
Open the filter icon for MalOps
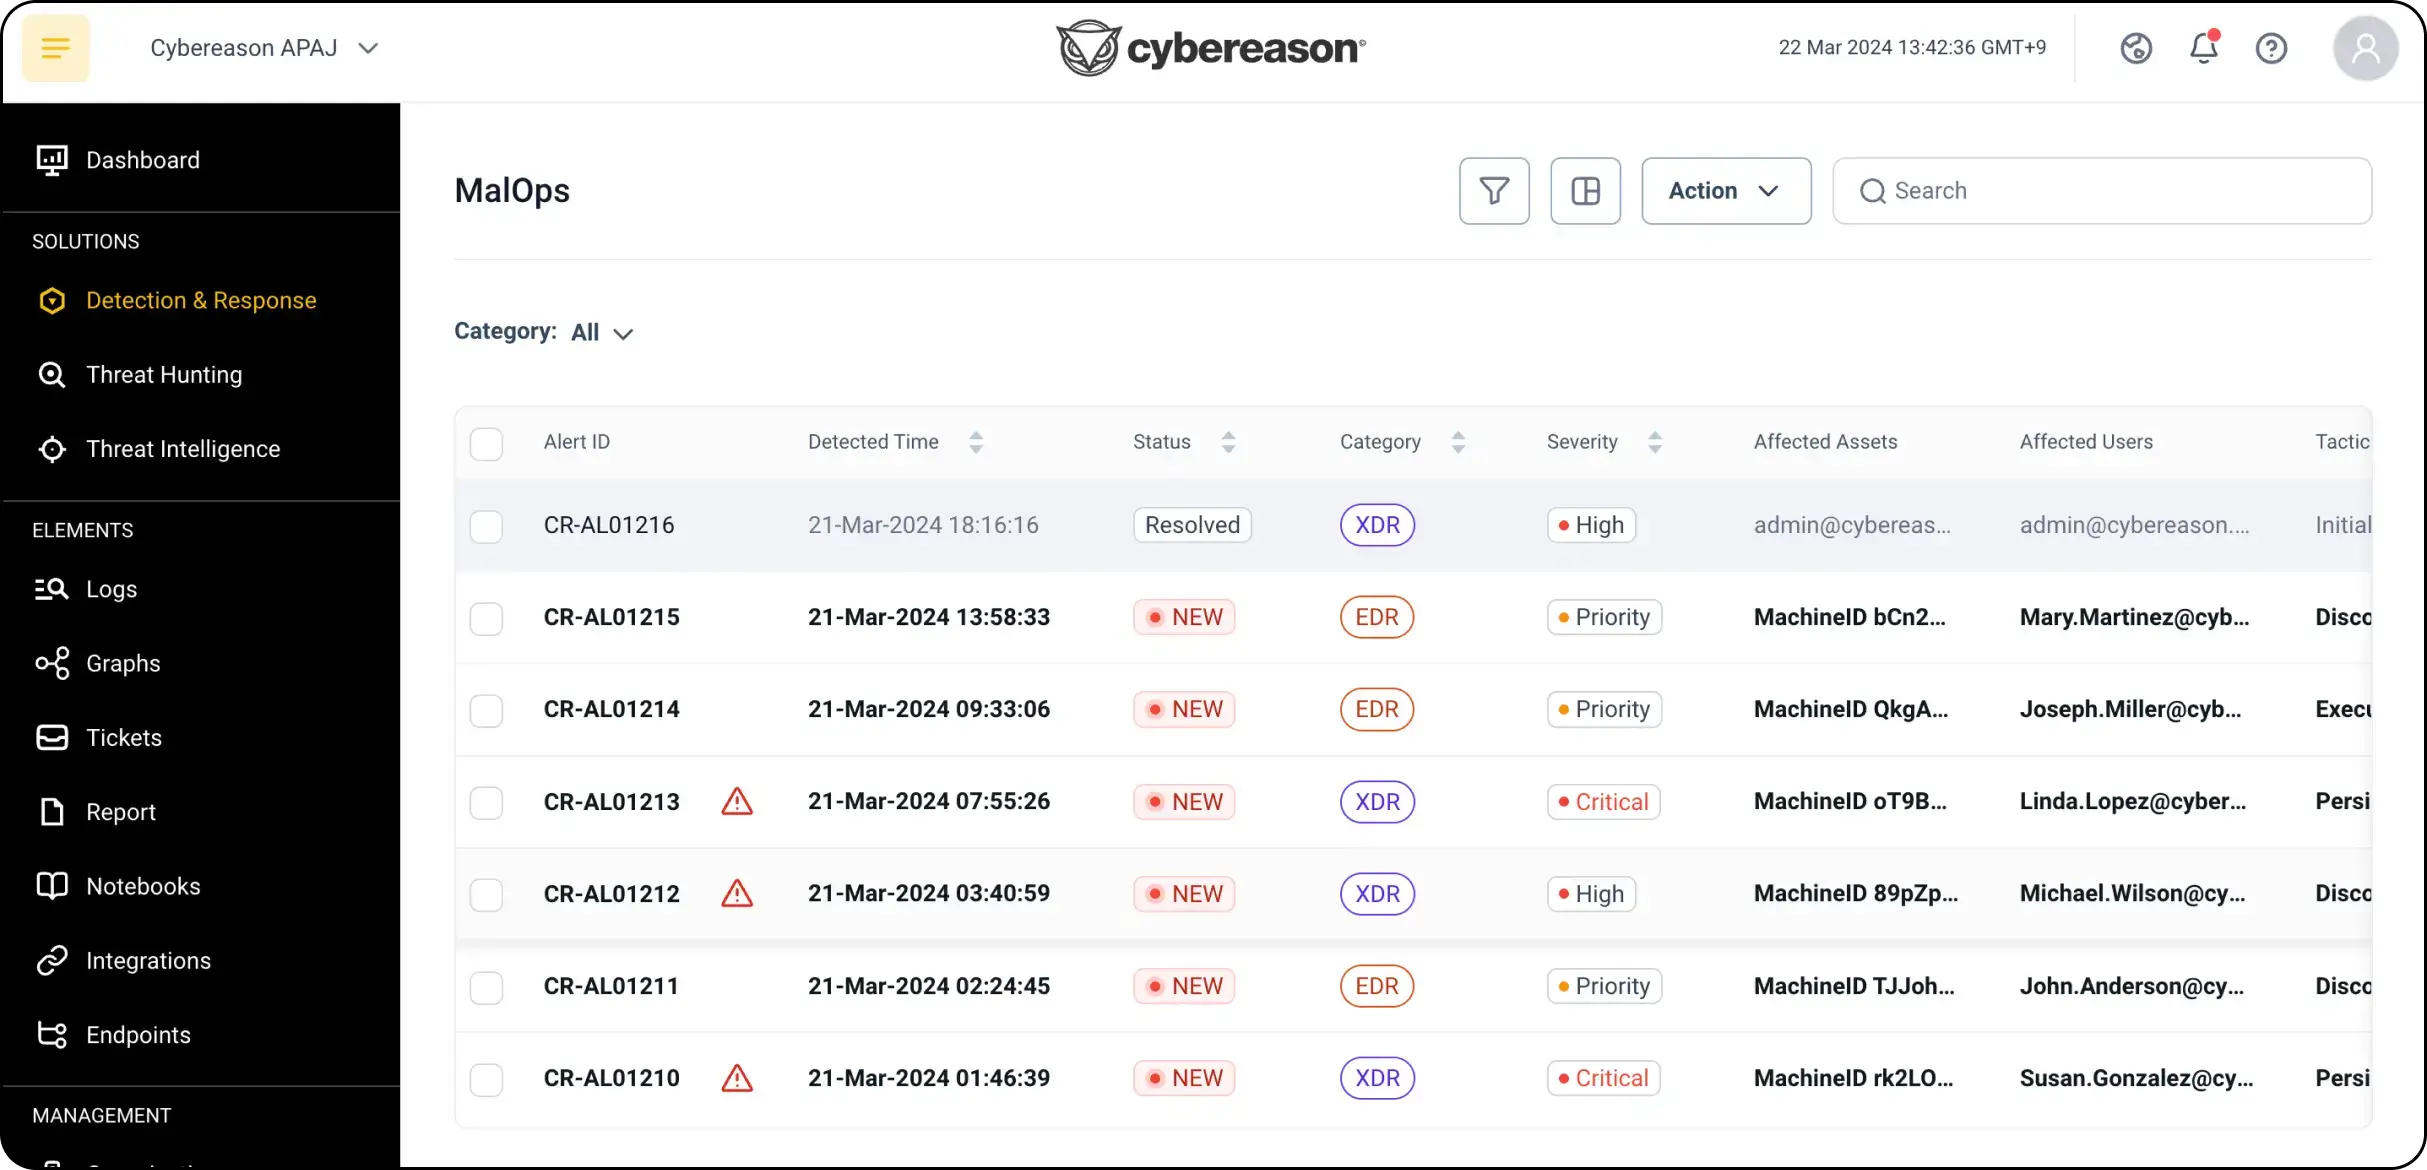point(1494,190)
